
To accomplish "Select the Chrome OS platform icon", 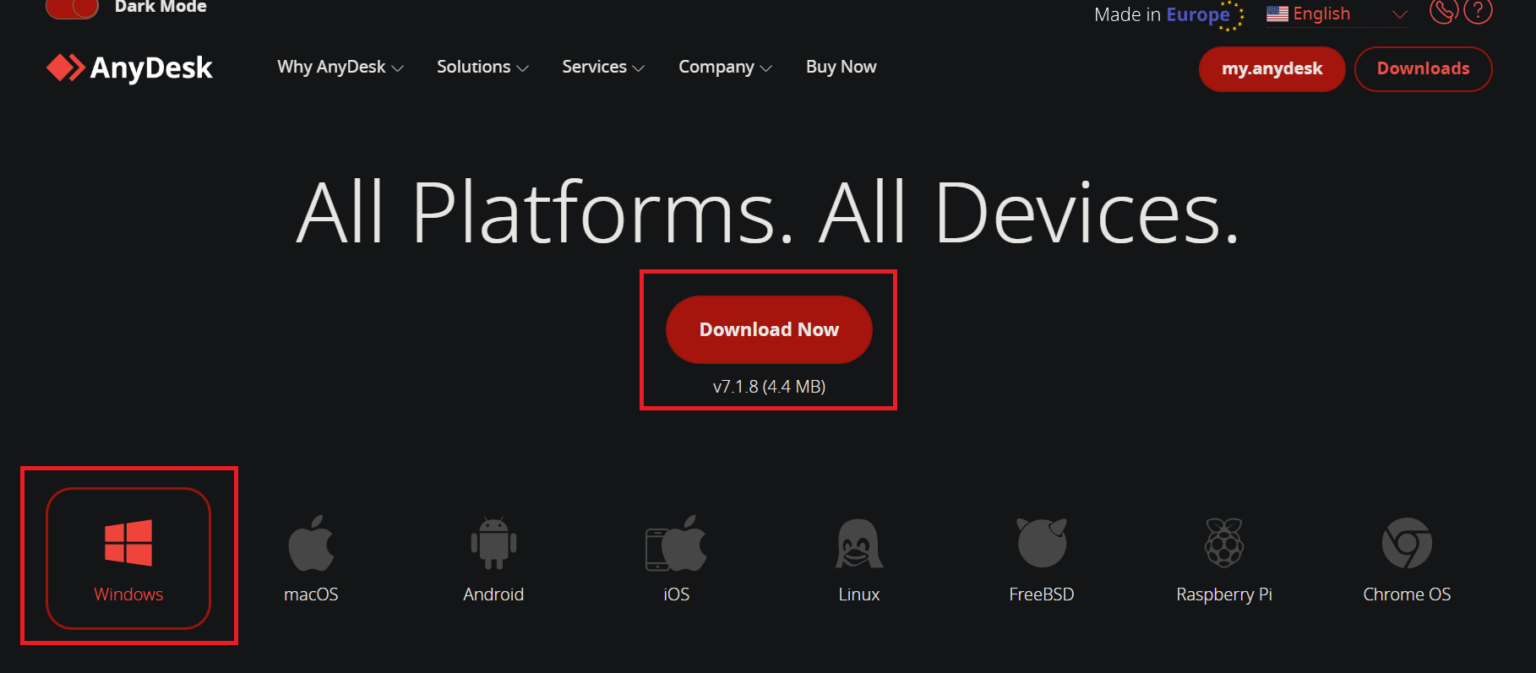I will click(1406, 544).
